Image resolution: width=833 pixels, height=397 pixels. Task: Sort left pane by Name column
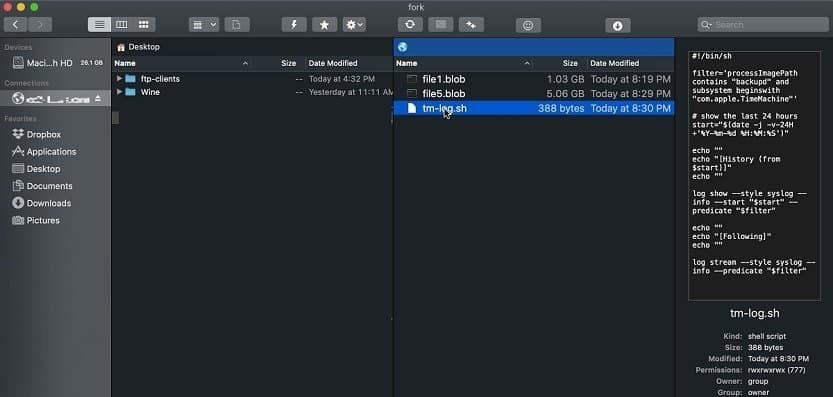point(125,63)
